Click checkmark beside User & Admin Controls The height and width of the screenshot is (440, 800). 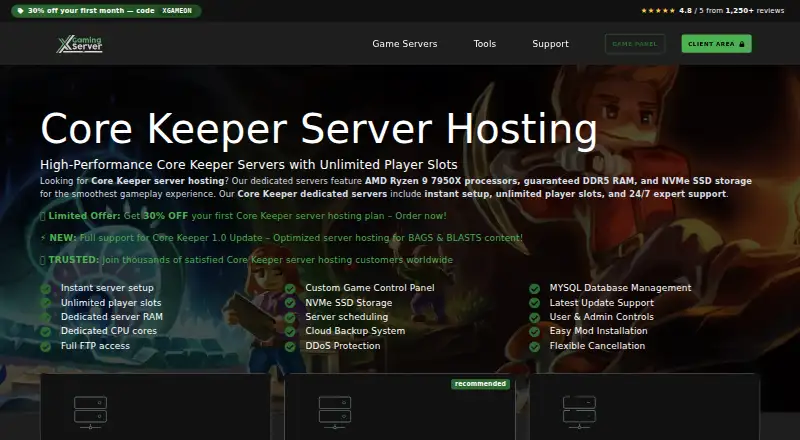click(x=534, y=317)
